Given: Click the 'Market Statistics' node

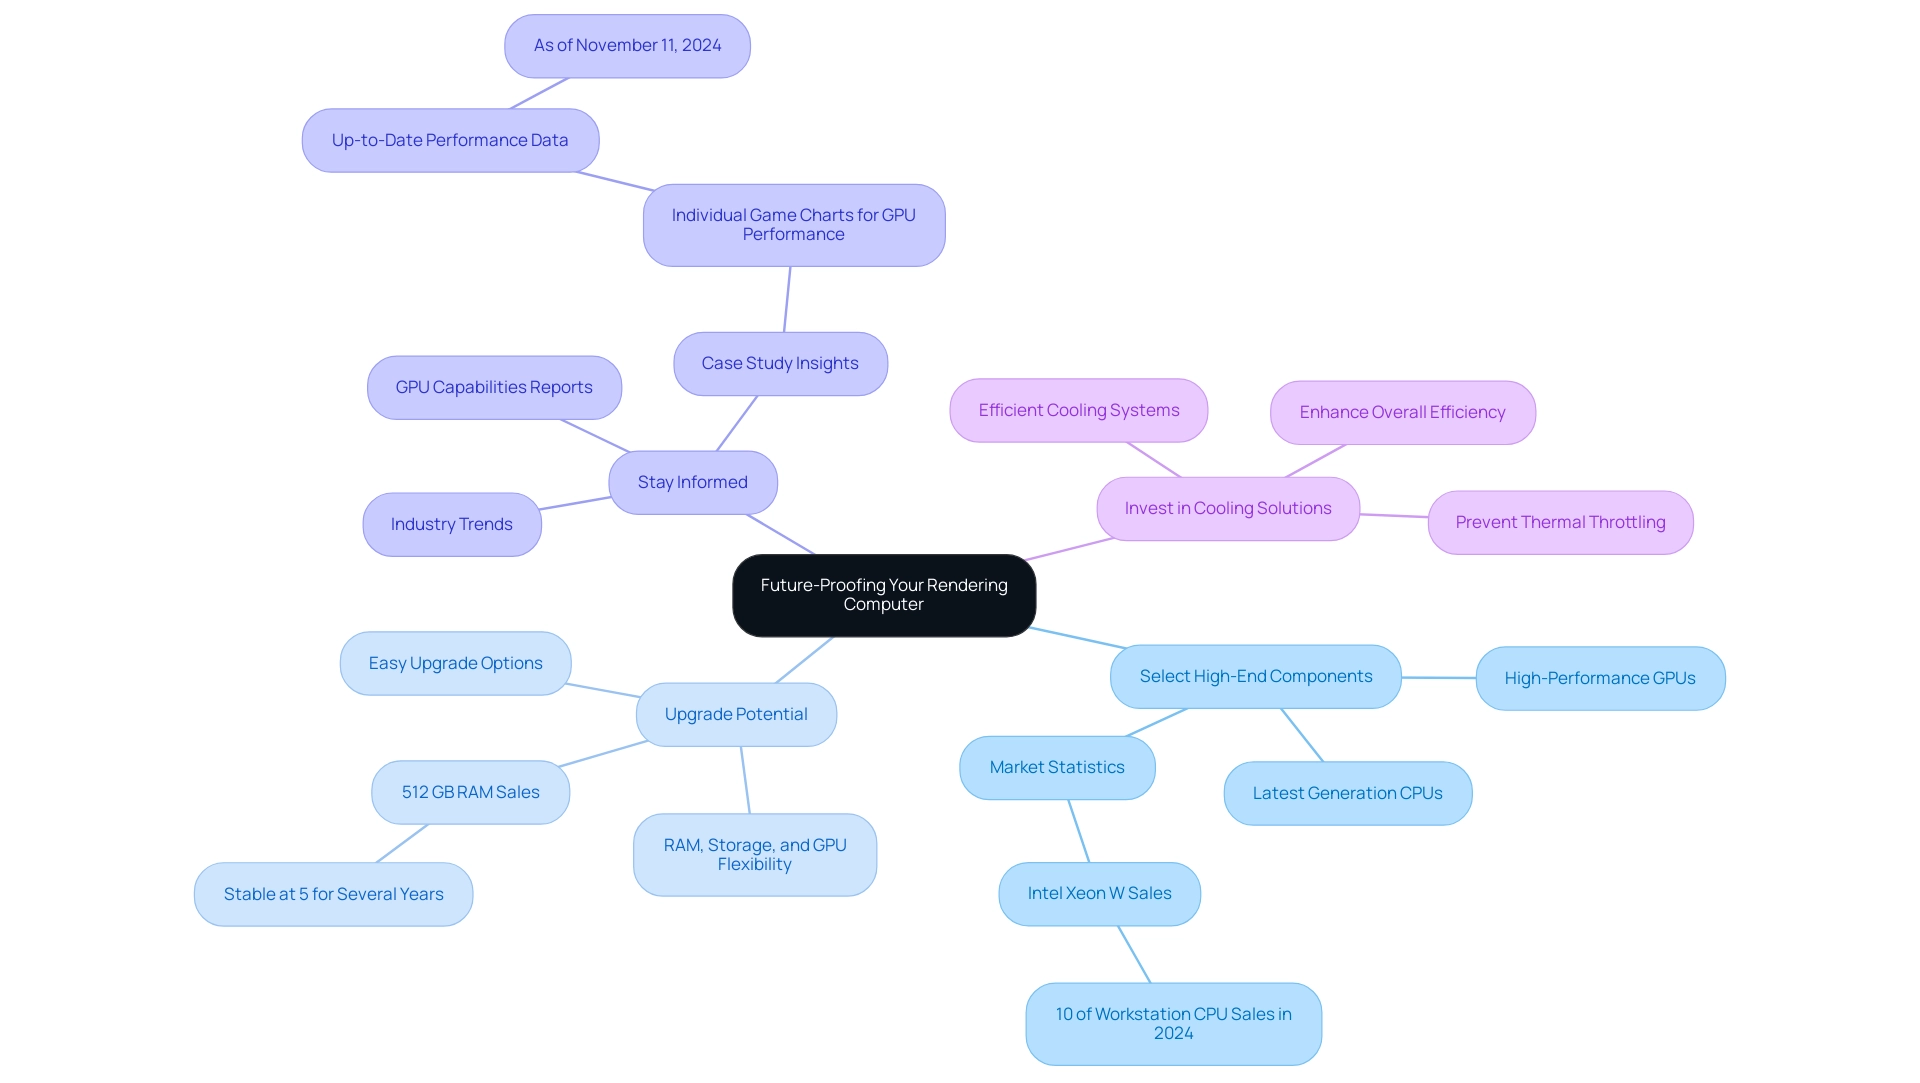Looking at the screenshot, I should point(1056,766).
